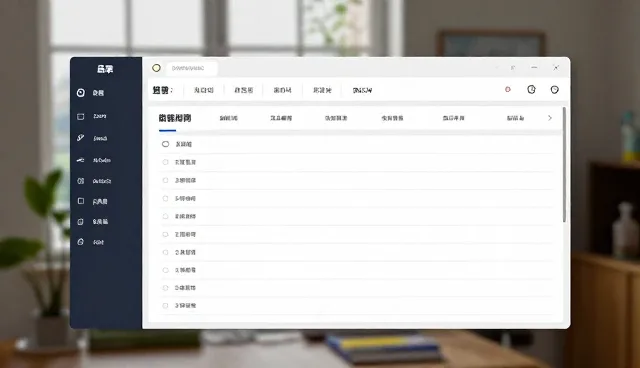Click the second filter option in the toolbar row
The height and width of the screenshot is (368, 640).
pyautogui.click(x=244, y=90)
